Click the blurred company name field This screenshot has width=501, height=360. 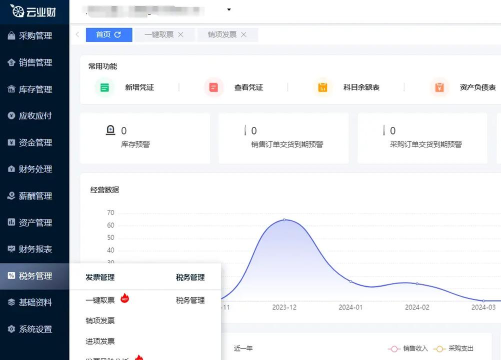tap(143, 10)
